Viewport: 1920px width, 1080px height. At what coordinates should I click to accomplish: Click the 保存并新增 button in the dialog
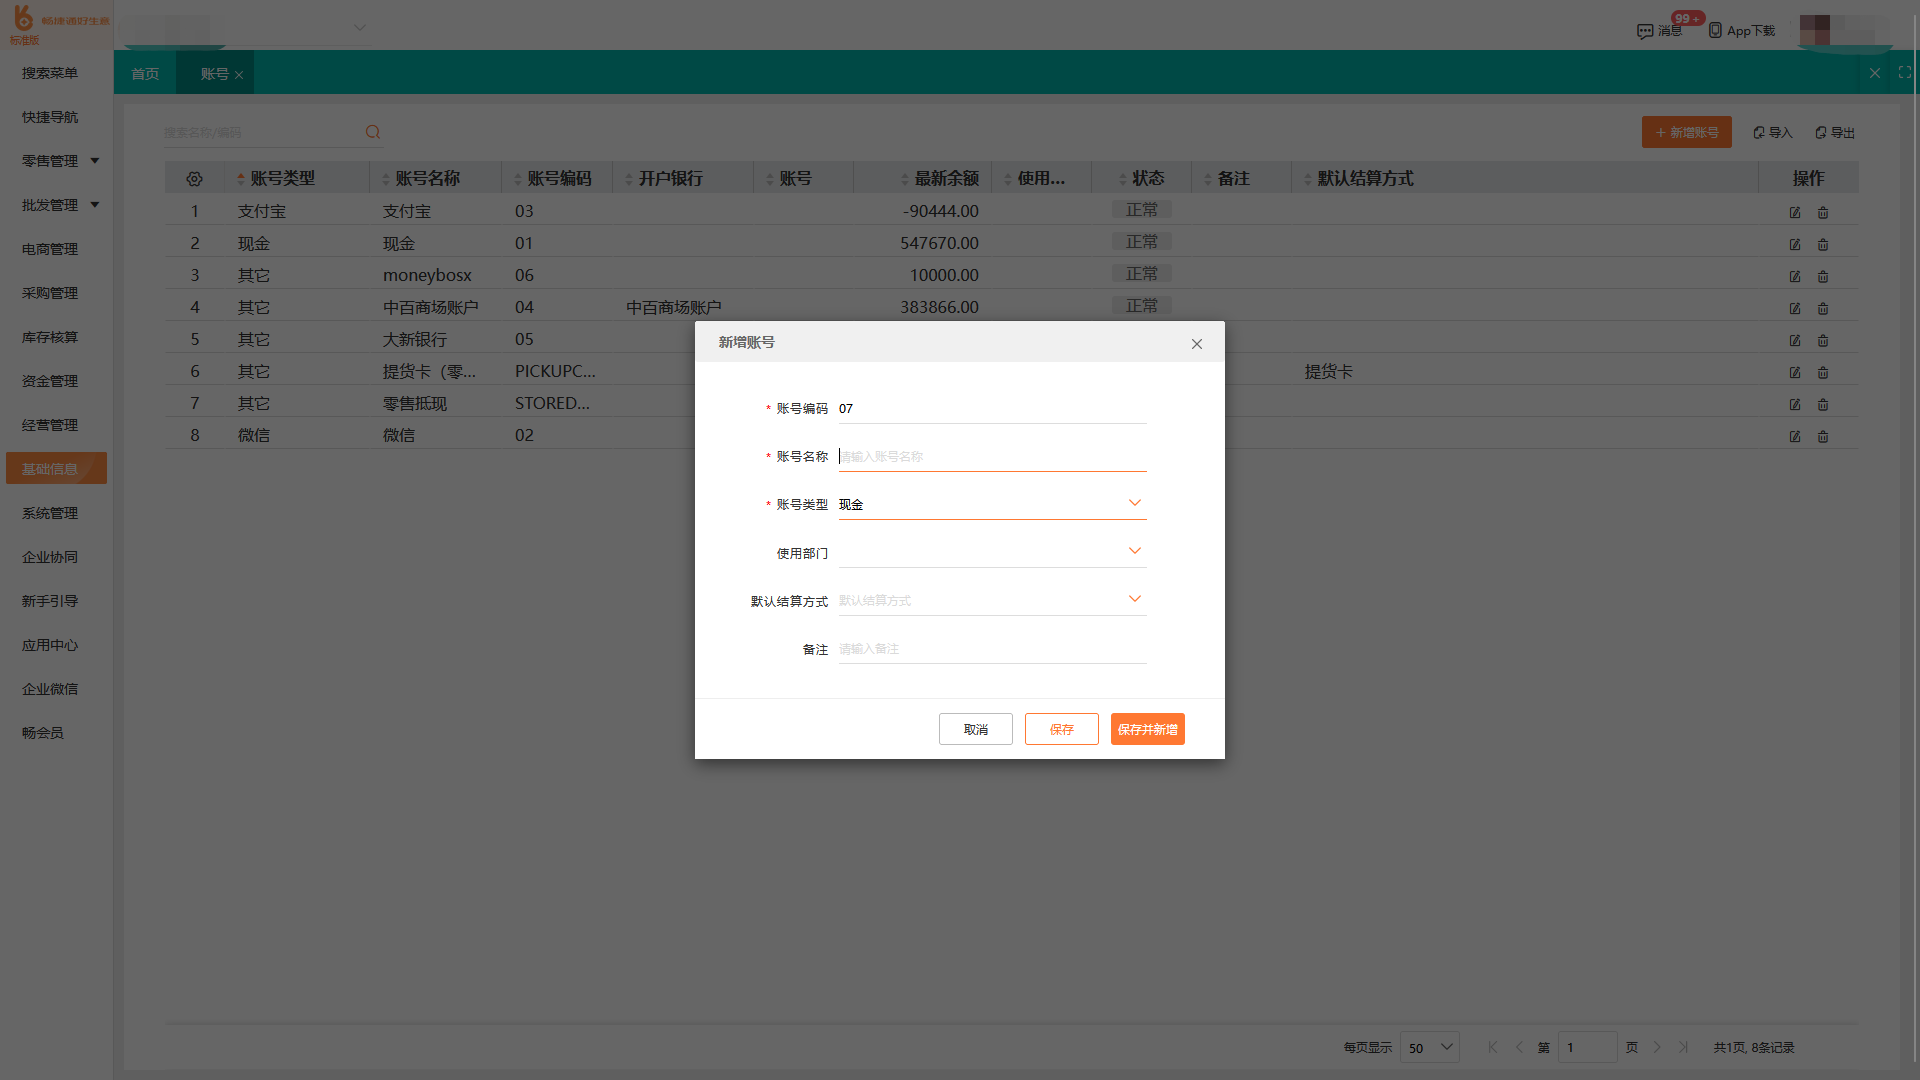[x=1147, y=729]
